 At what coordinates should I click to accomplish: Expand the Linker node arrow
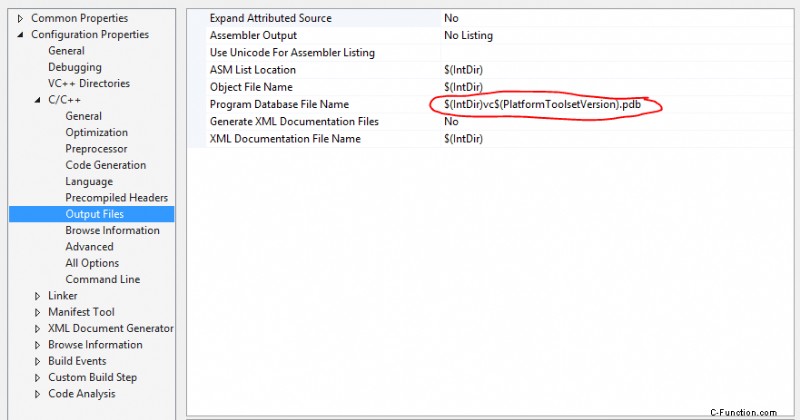pyautogui.click(x=38, y=296)
